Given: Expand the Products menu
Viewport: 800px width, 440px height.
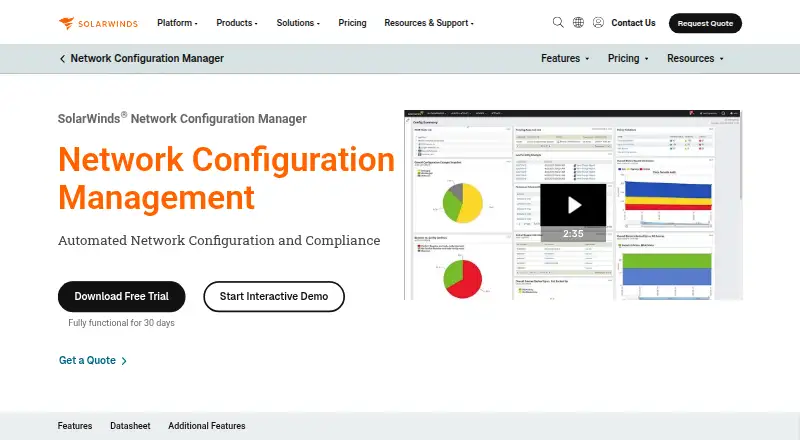Looking at the screenshot, I should click(237, 23).
